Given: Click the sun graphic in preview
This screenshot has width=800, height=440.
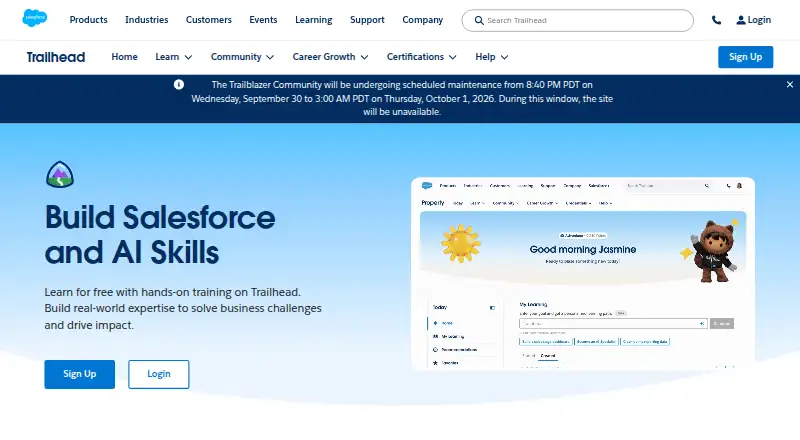Looking at the screenshot, I should (x=461, y=243).
